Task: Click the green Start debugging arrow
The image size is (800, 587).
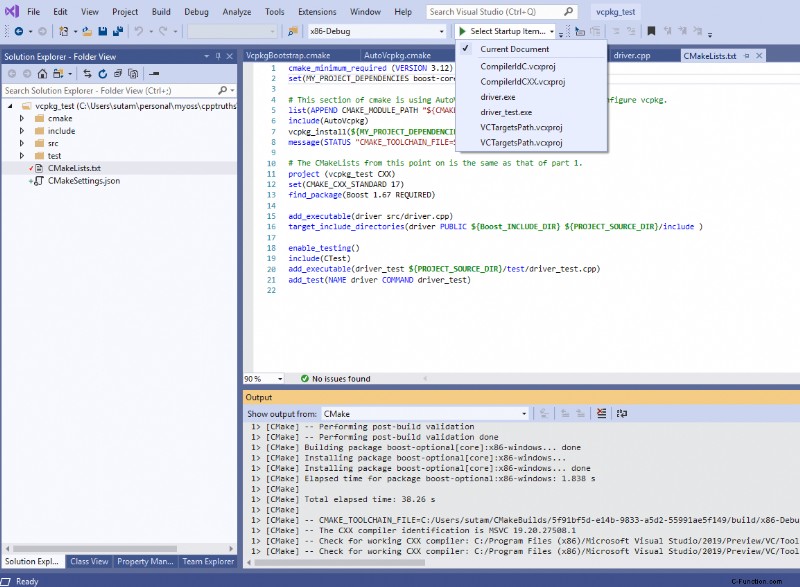Action: coord(462,31)
